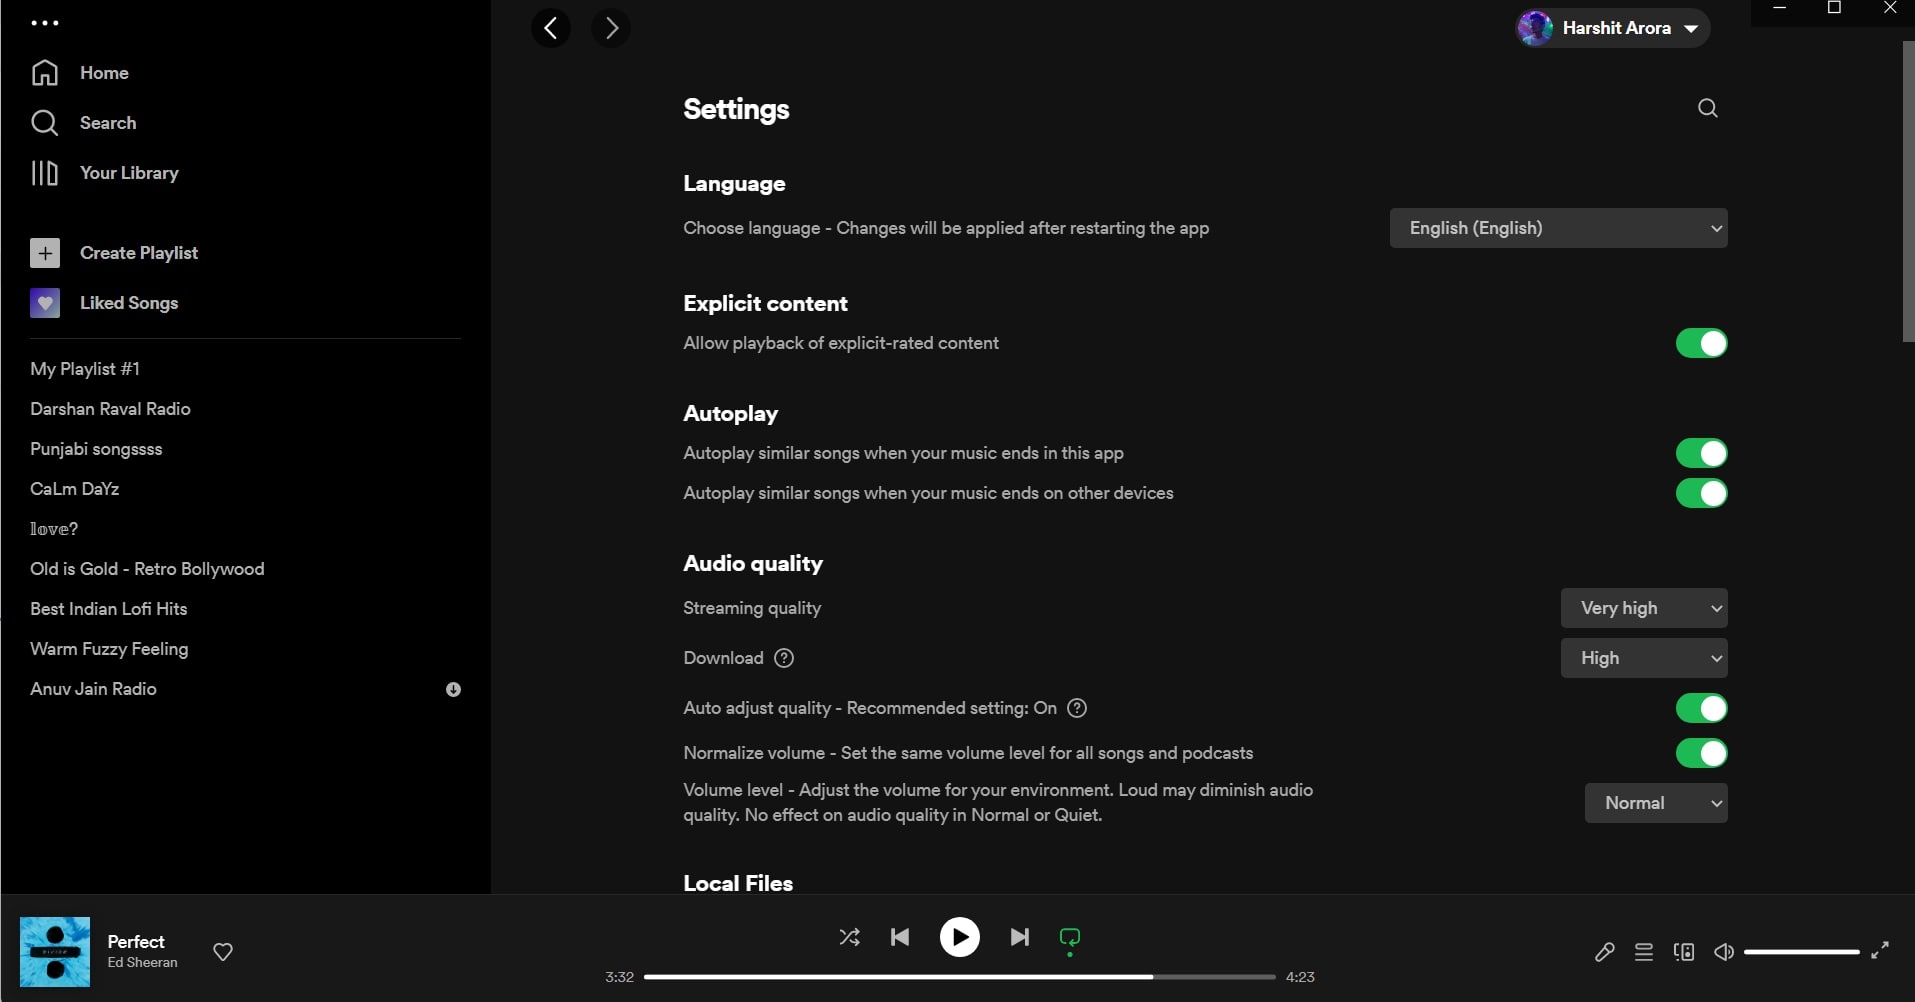This screenshot has width=1915, height=1002.
Task: Select the Search icon in sidebar
Action: click(45, 122)
